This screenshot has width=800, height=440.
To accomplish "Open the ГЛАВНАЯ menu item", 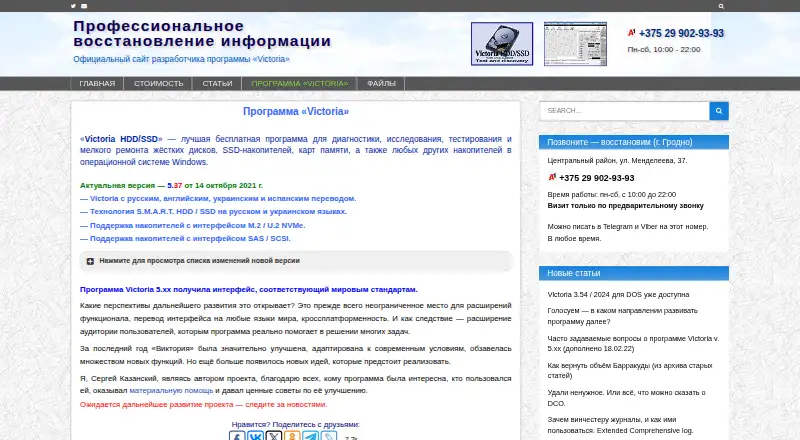I will (x=97, y=83).
